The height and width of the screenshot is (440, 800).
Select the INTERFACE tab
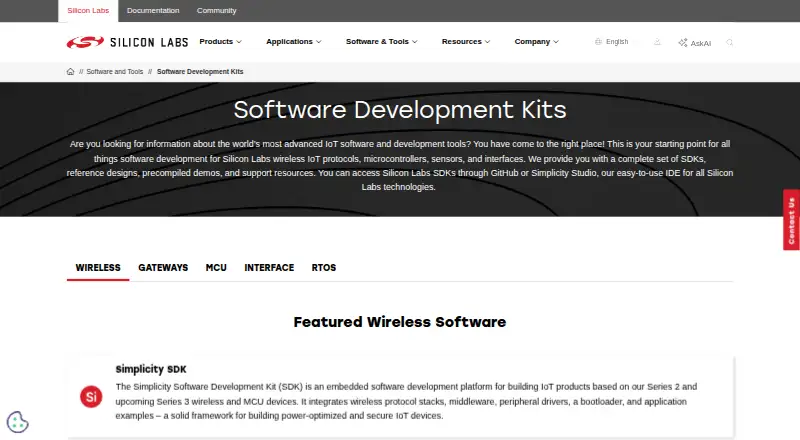pos(269,267)
